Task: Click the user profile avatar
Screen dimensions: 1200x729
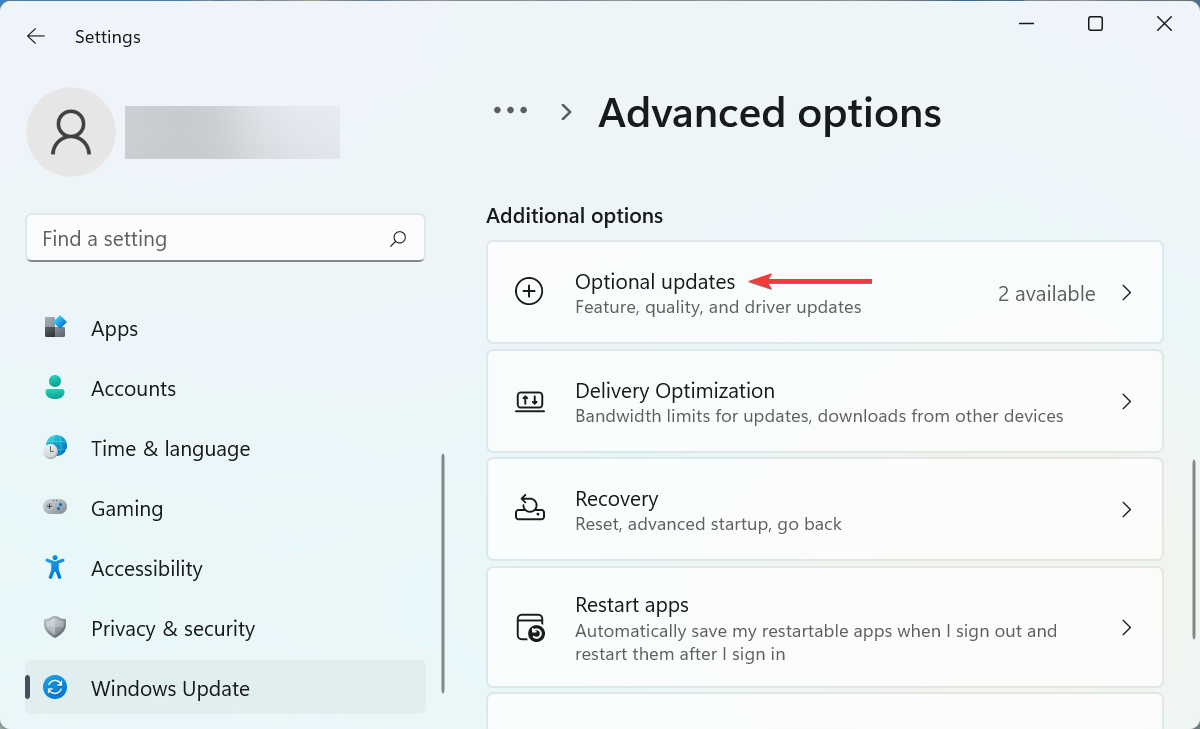Action: coord(71,132)
